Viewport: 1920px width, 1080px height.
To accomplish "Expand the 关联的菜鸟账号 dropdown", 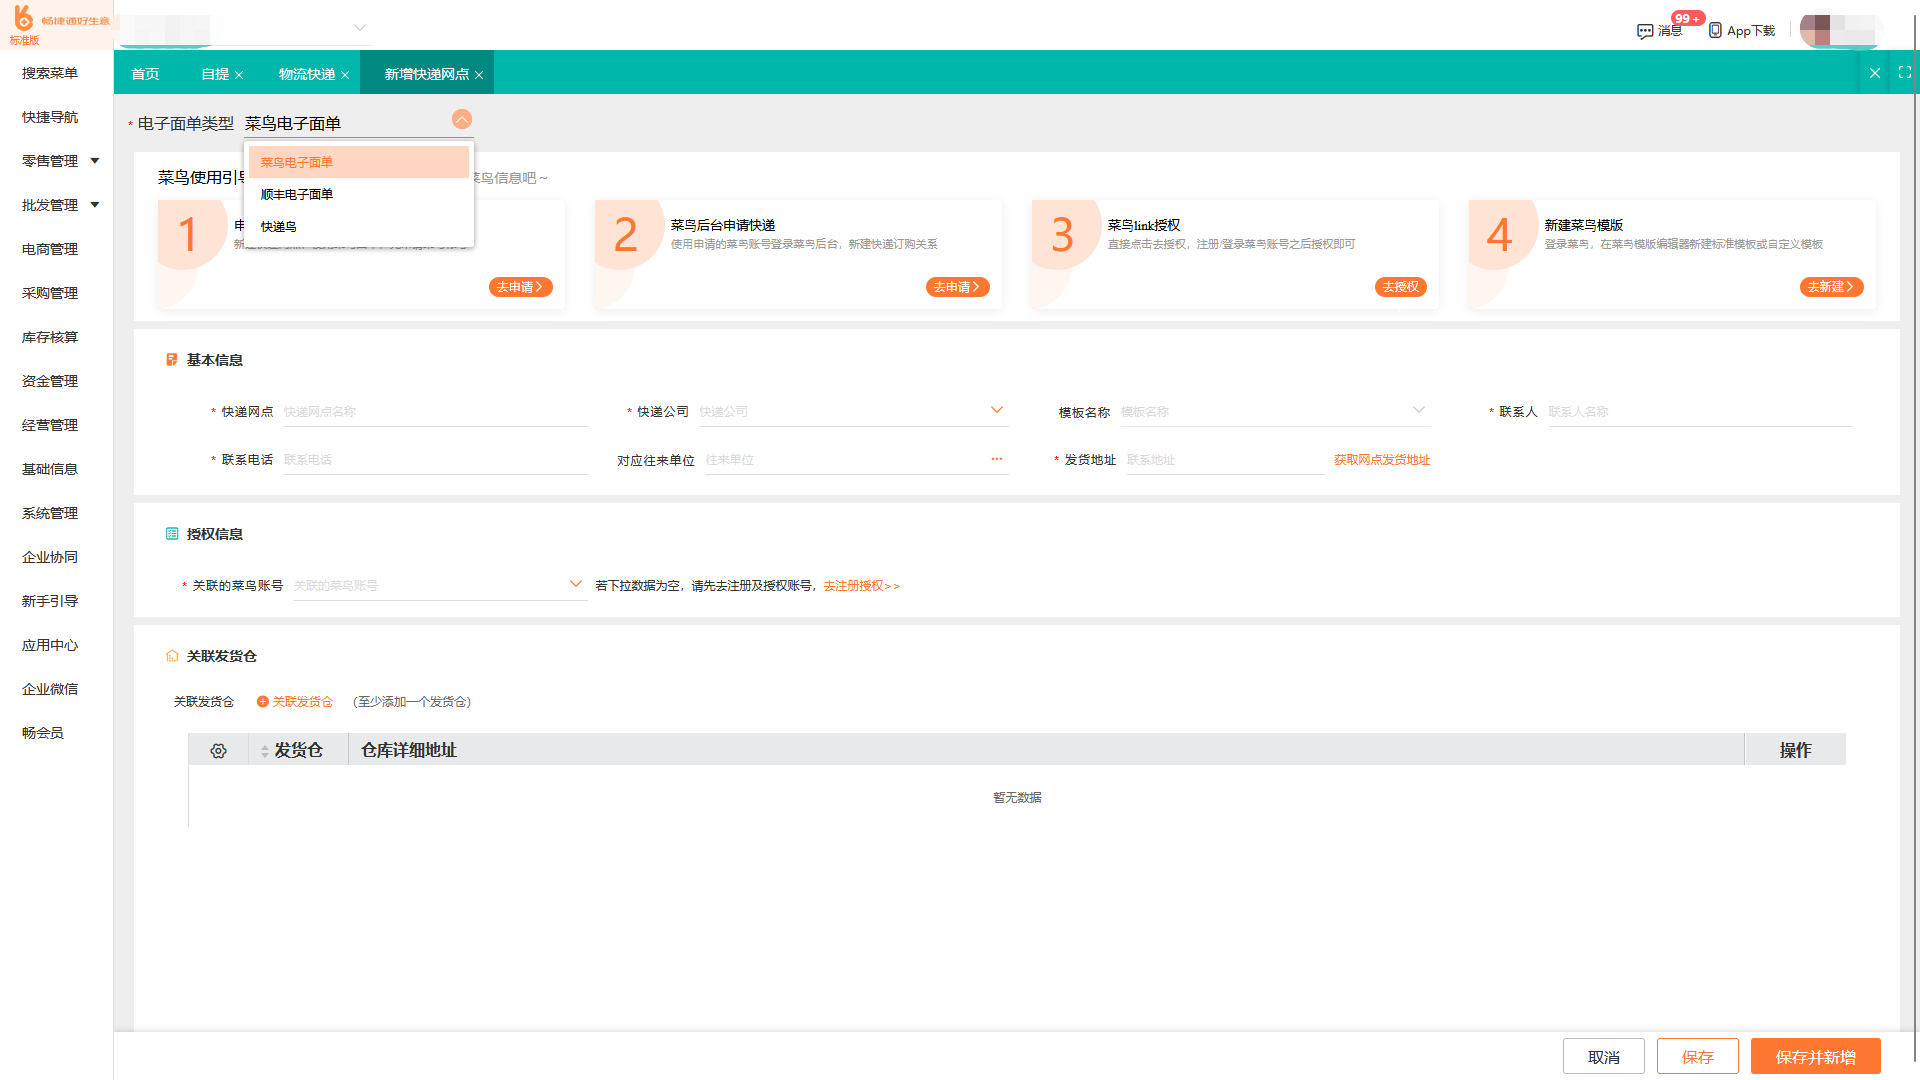I will 574,584.
